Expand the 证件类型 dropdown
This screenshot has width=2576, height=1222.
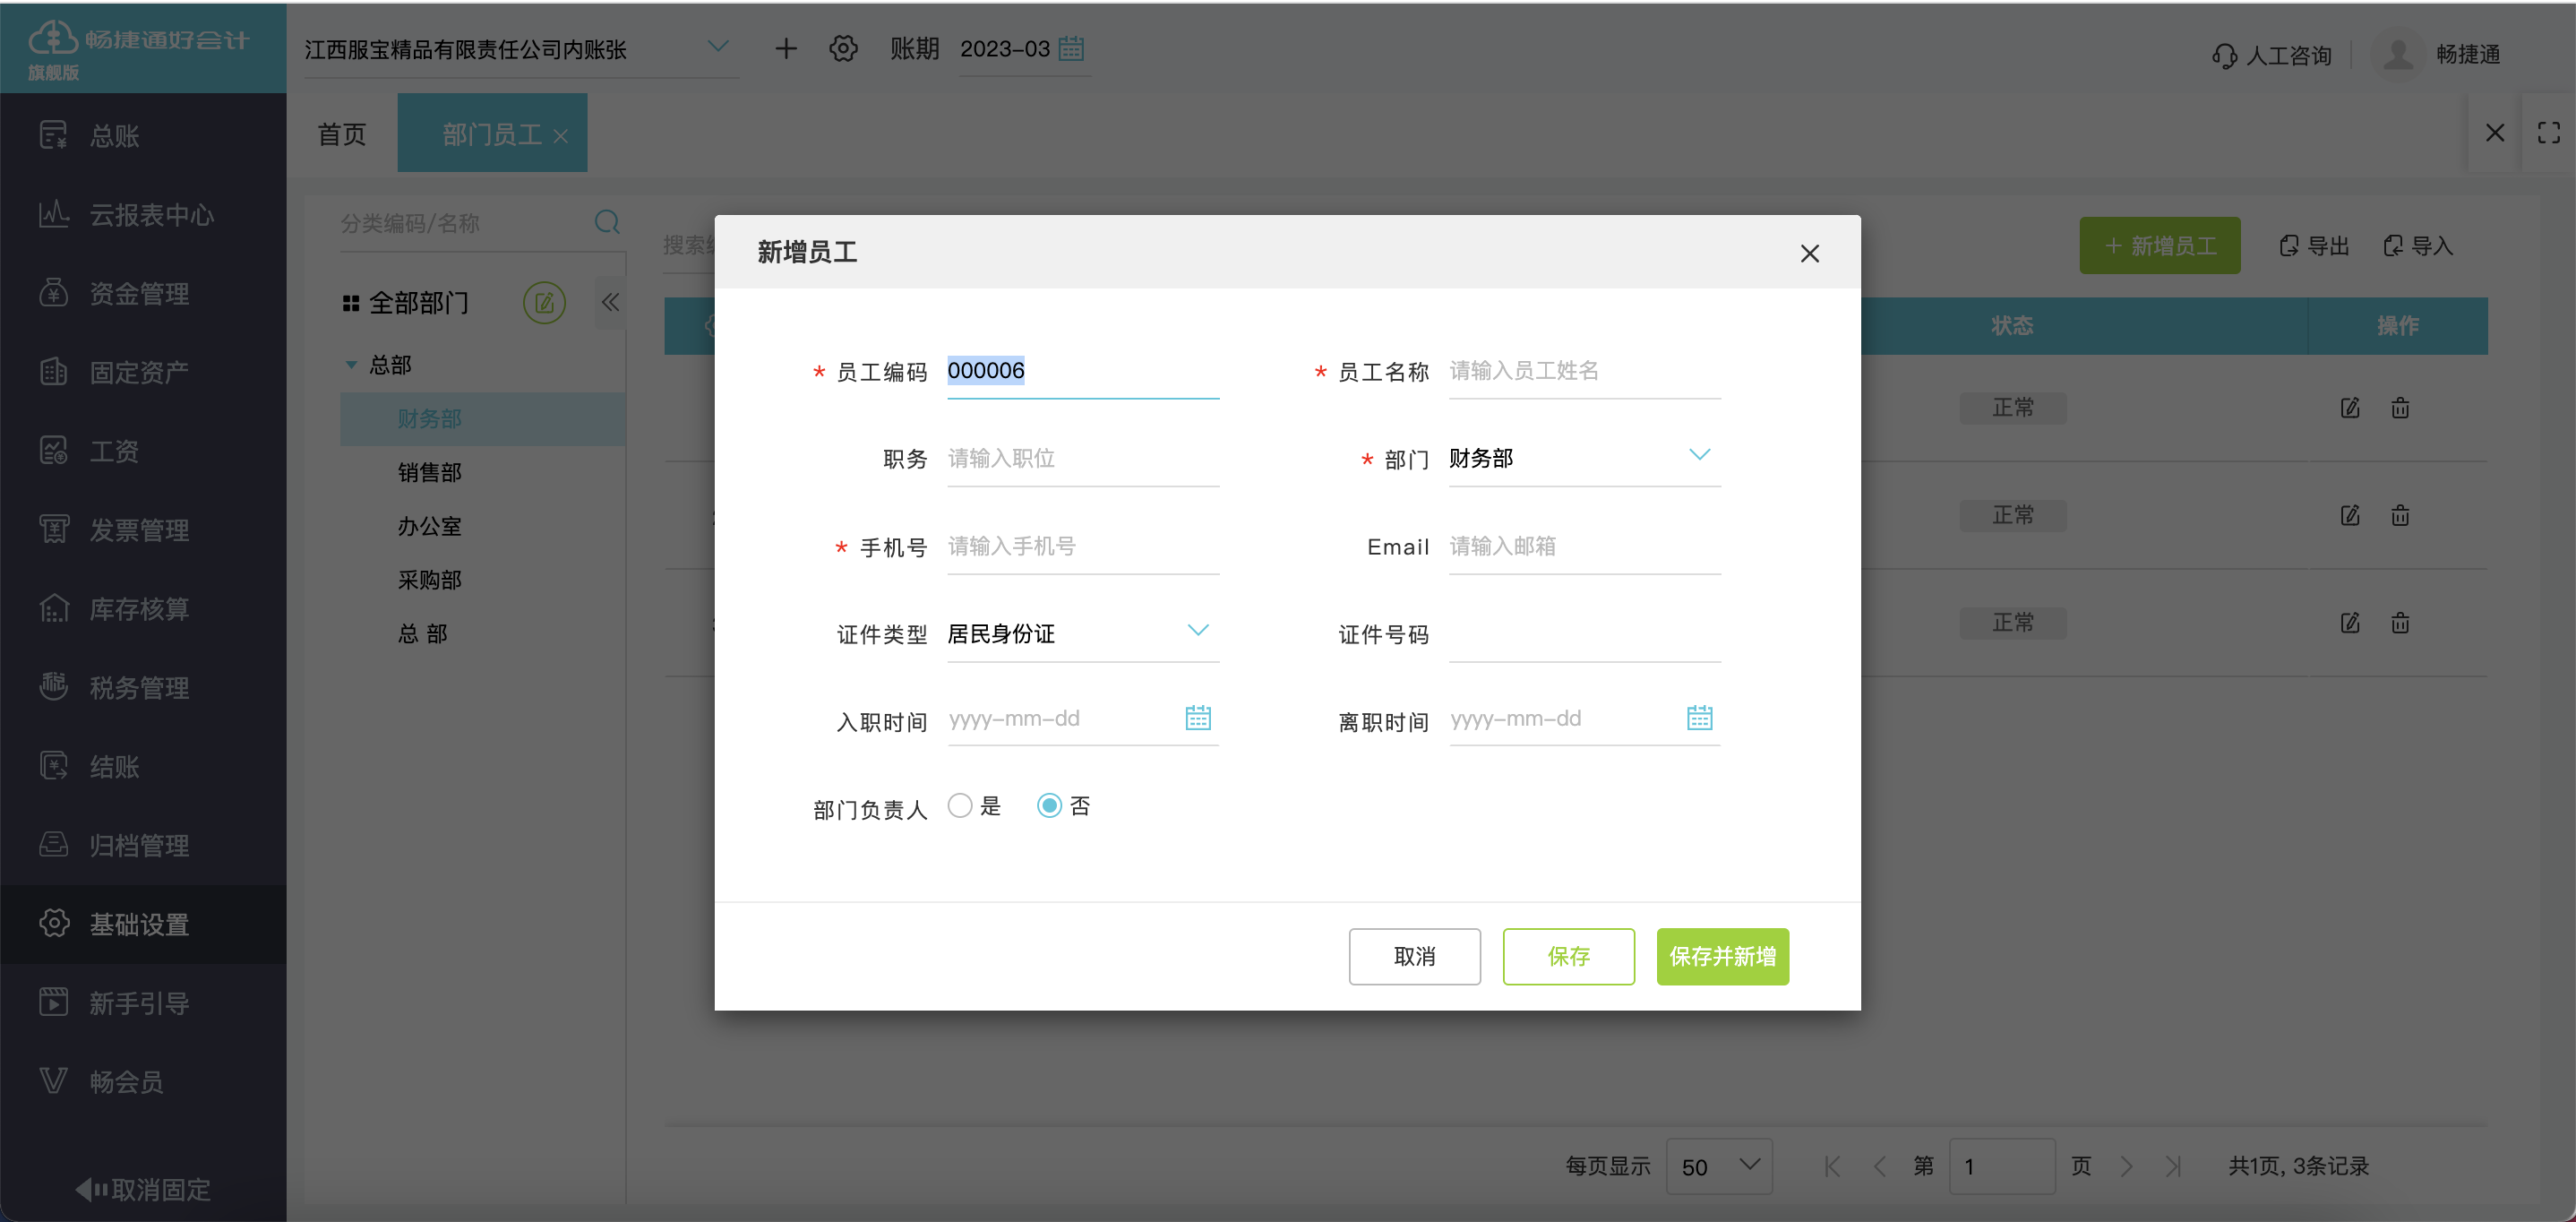coord(1199,633)
